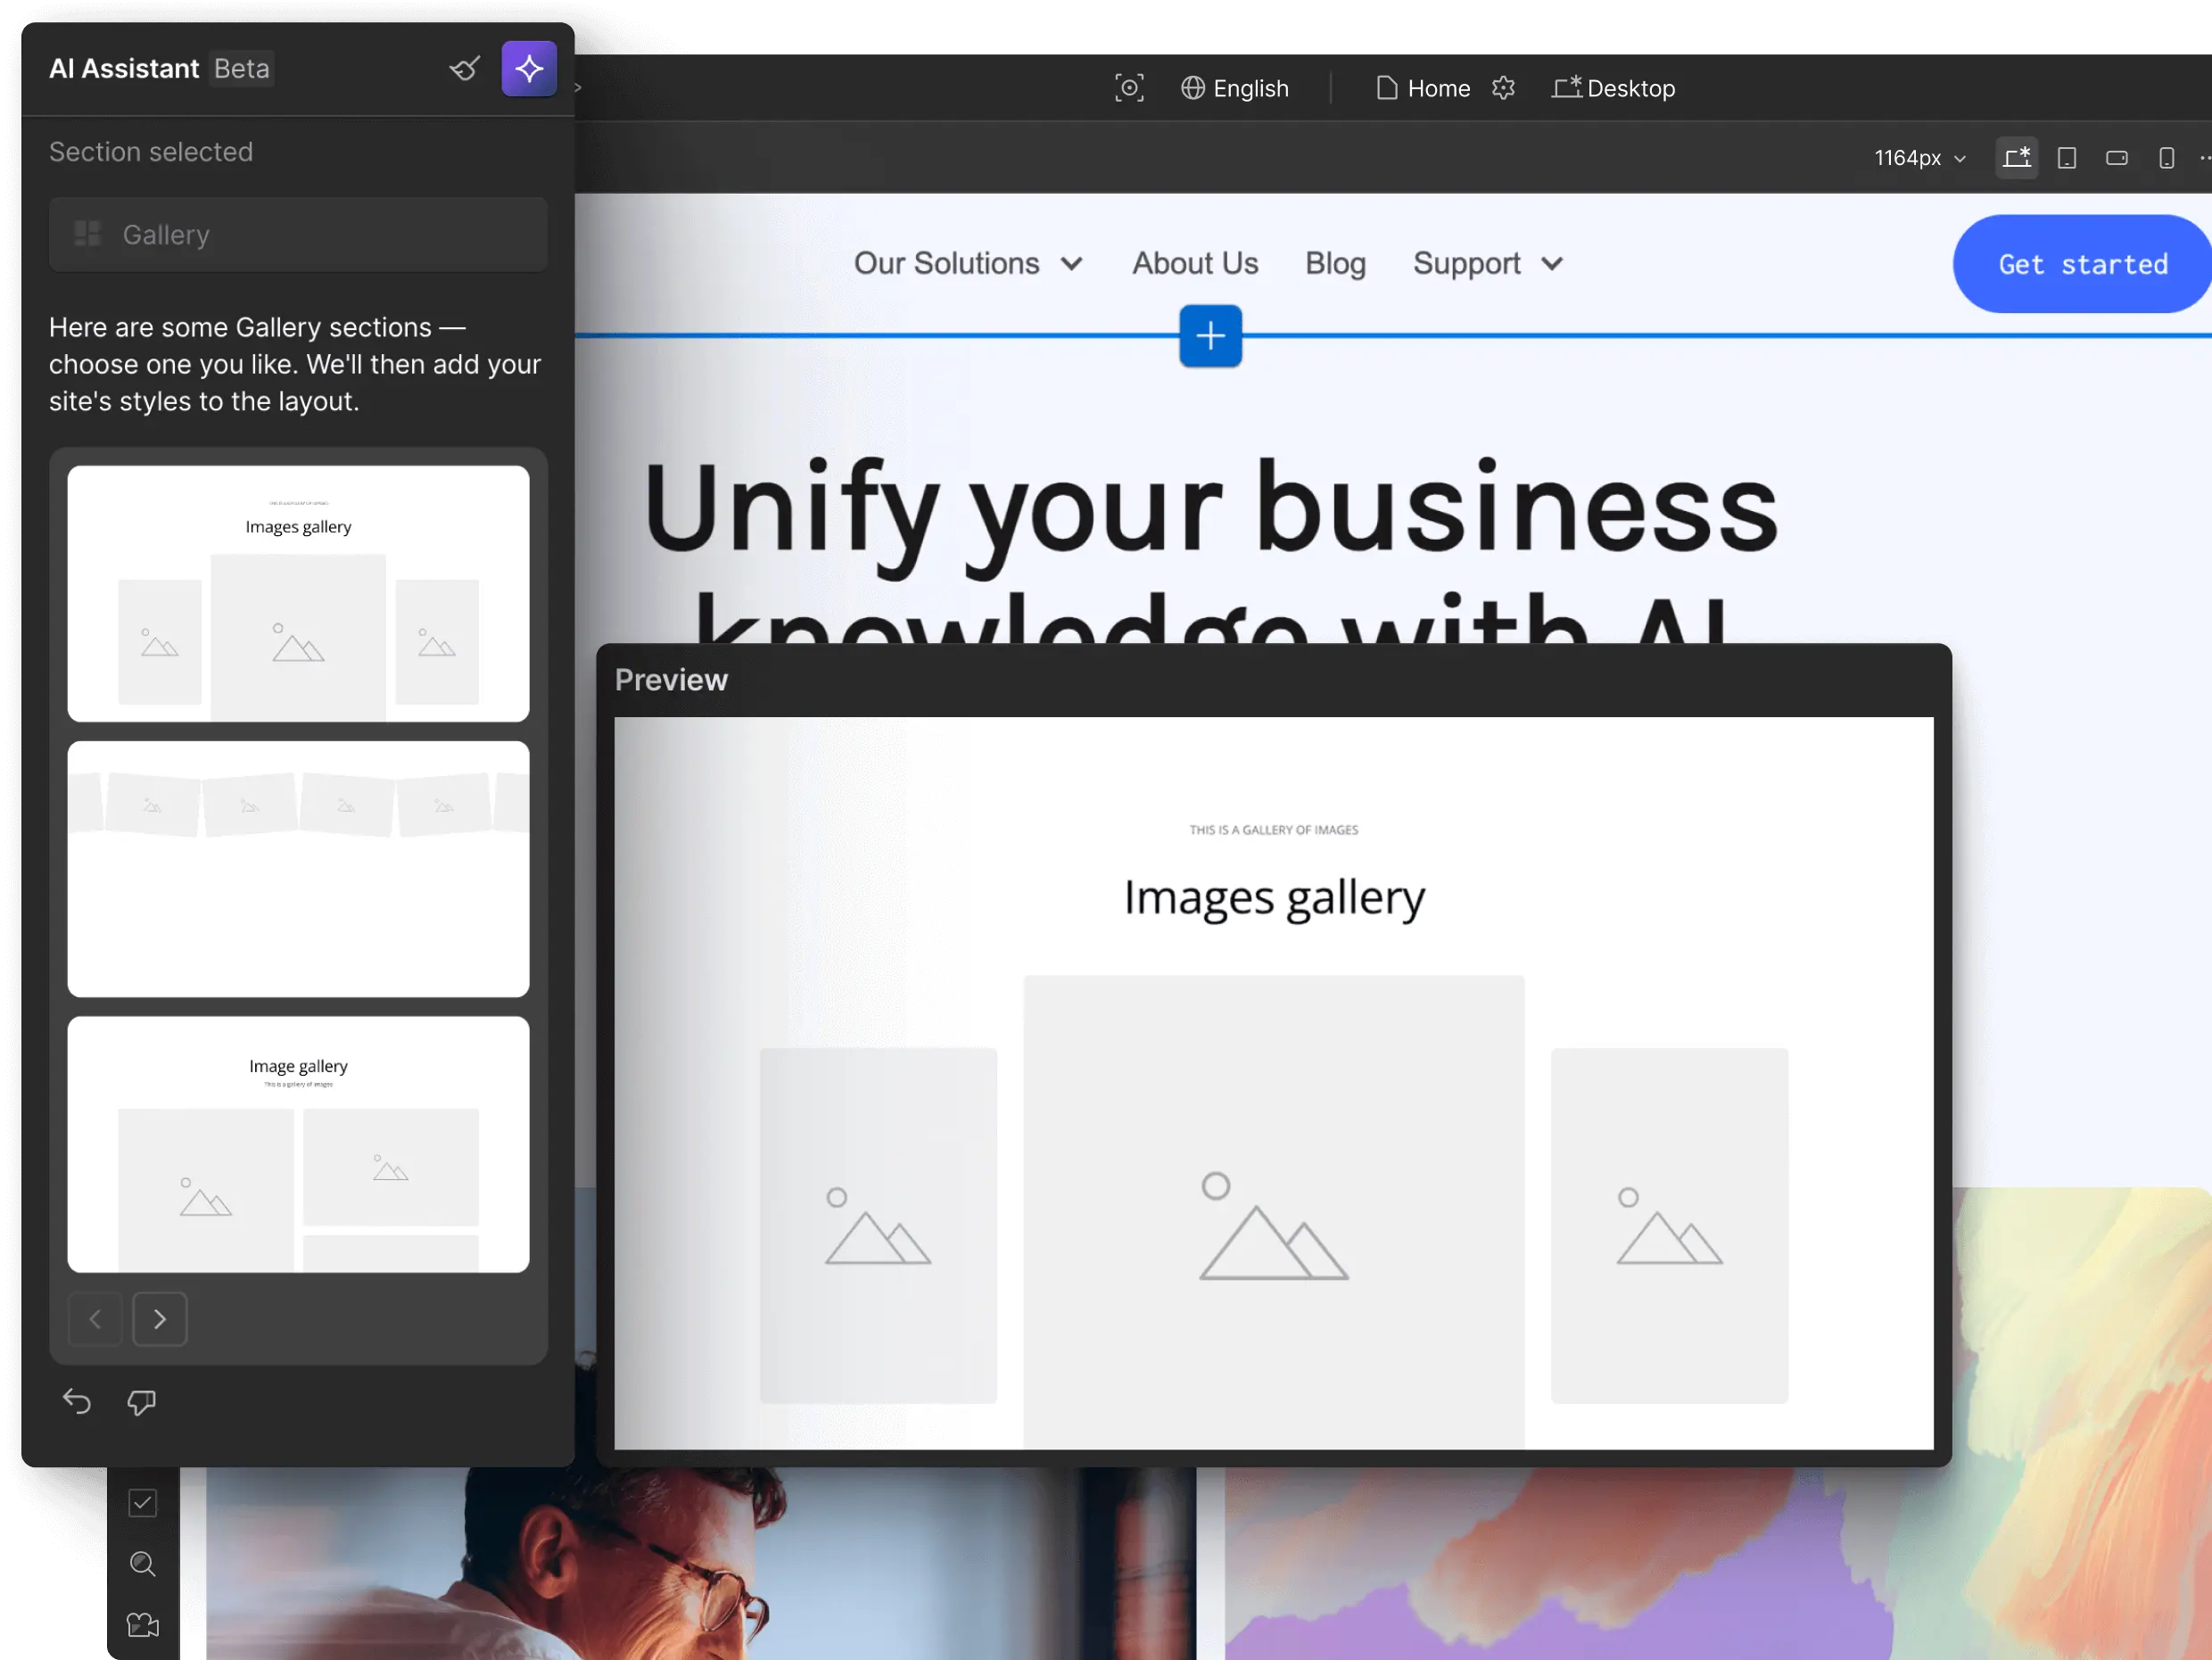Click the clear chat broom icon
2212x1660 pixels.
465,69
